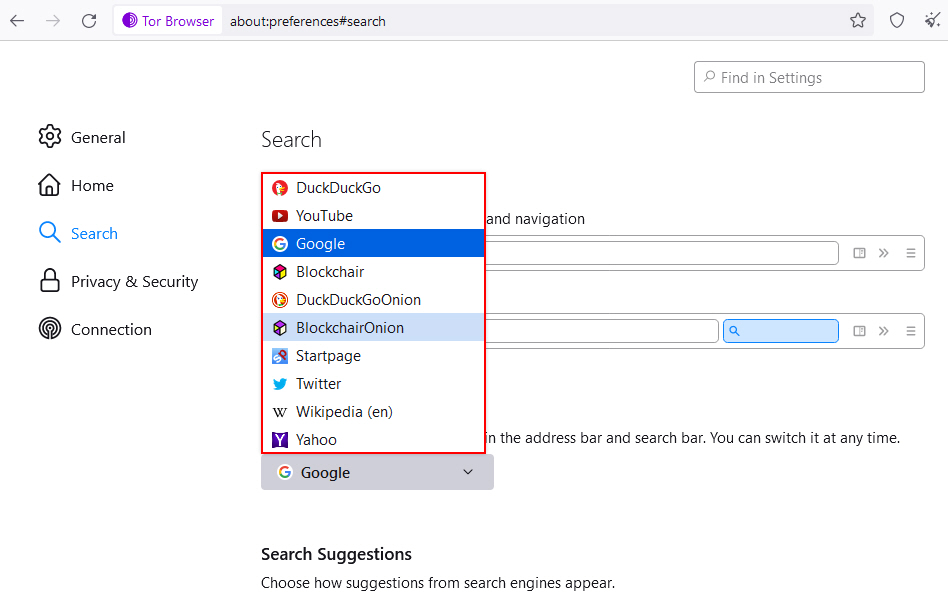Select Yahoo from the dropdown list
Image resolution: width=948 pixels, height=604 pixels.
click(373, 440)
